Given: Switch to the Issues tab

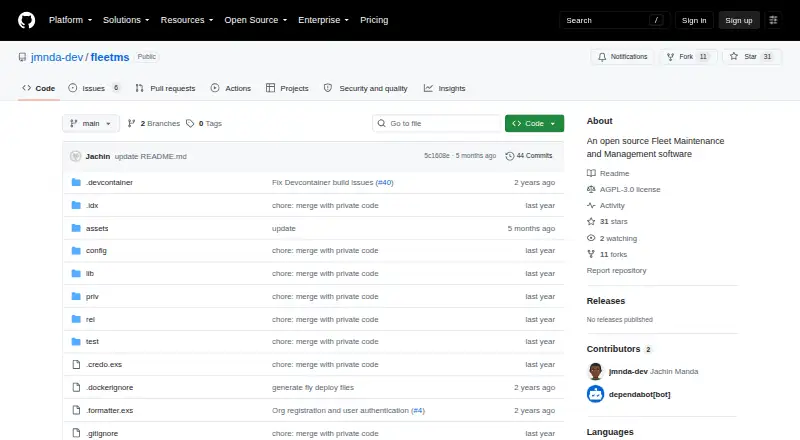Looking at the screenshot, I should [94, 88].
